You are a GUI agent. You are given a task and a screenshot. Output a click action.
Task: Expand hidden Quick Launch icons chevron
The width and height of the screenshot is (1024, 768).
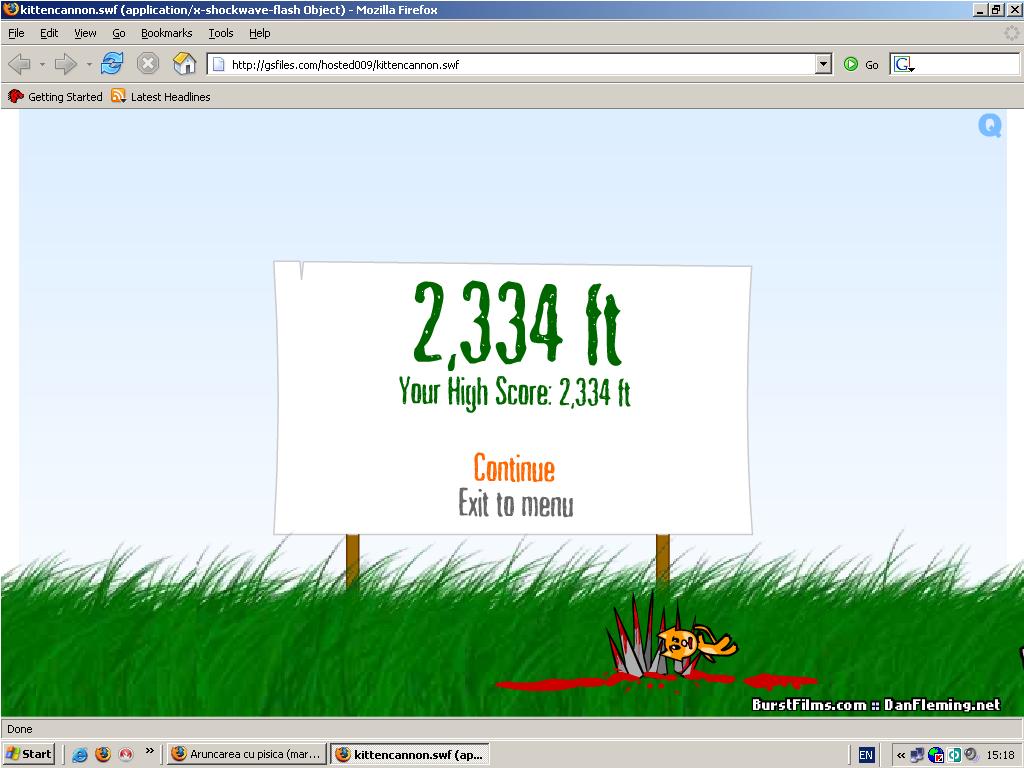click(150, 751)
